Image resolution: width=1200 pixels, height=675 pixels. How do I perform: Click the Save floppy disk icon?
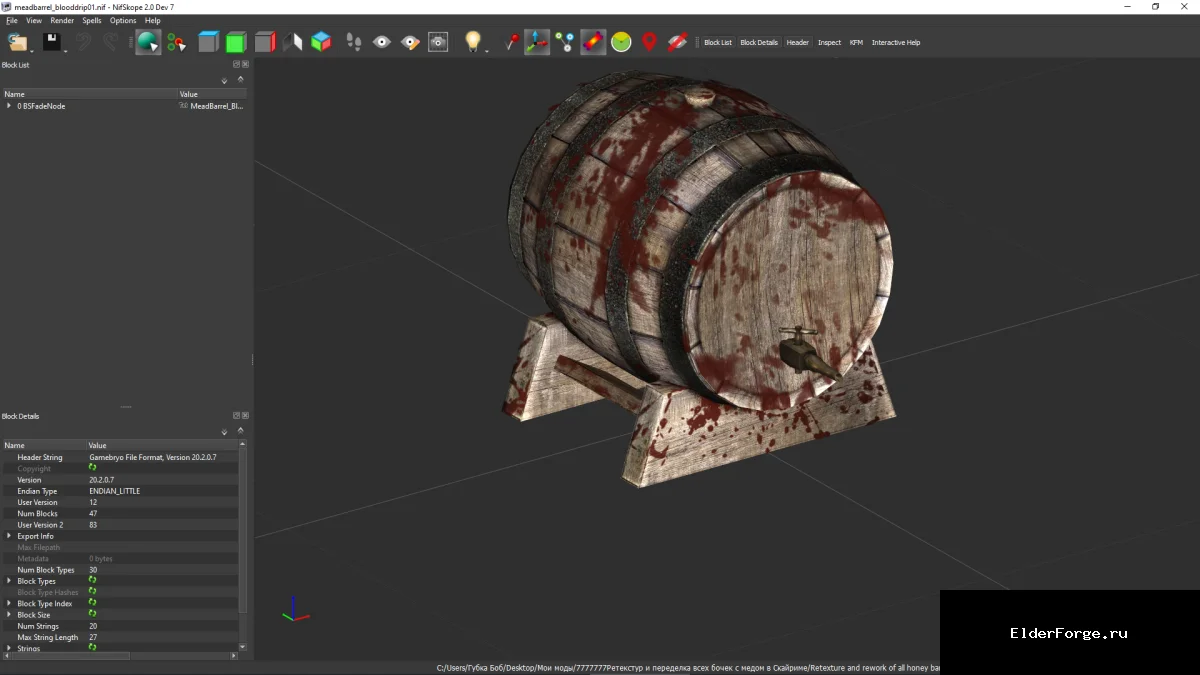click(x=50, y=42)
